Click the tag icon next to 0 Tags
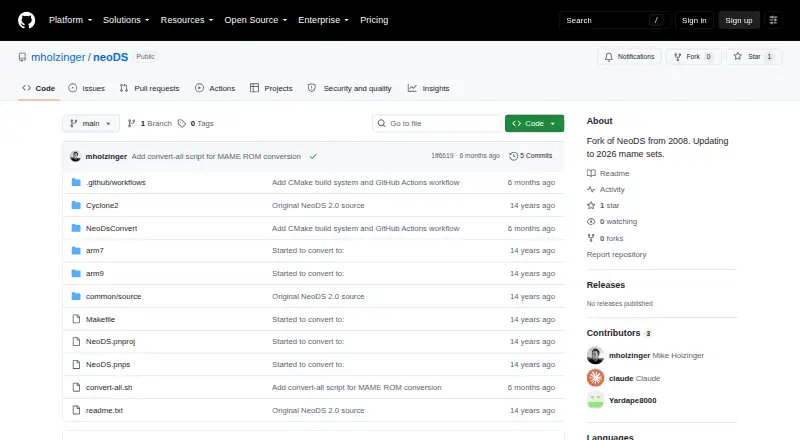Screen dimensions: 800x440 (182, 124)
